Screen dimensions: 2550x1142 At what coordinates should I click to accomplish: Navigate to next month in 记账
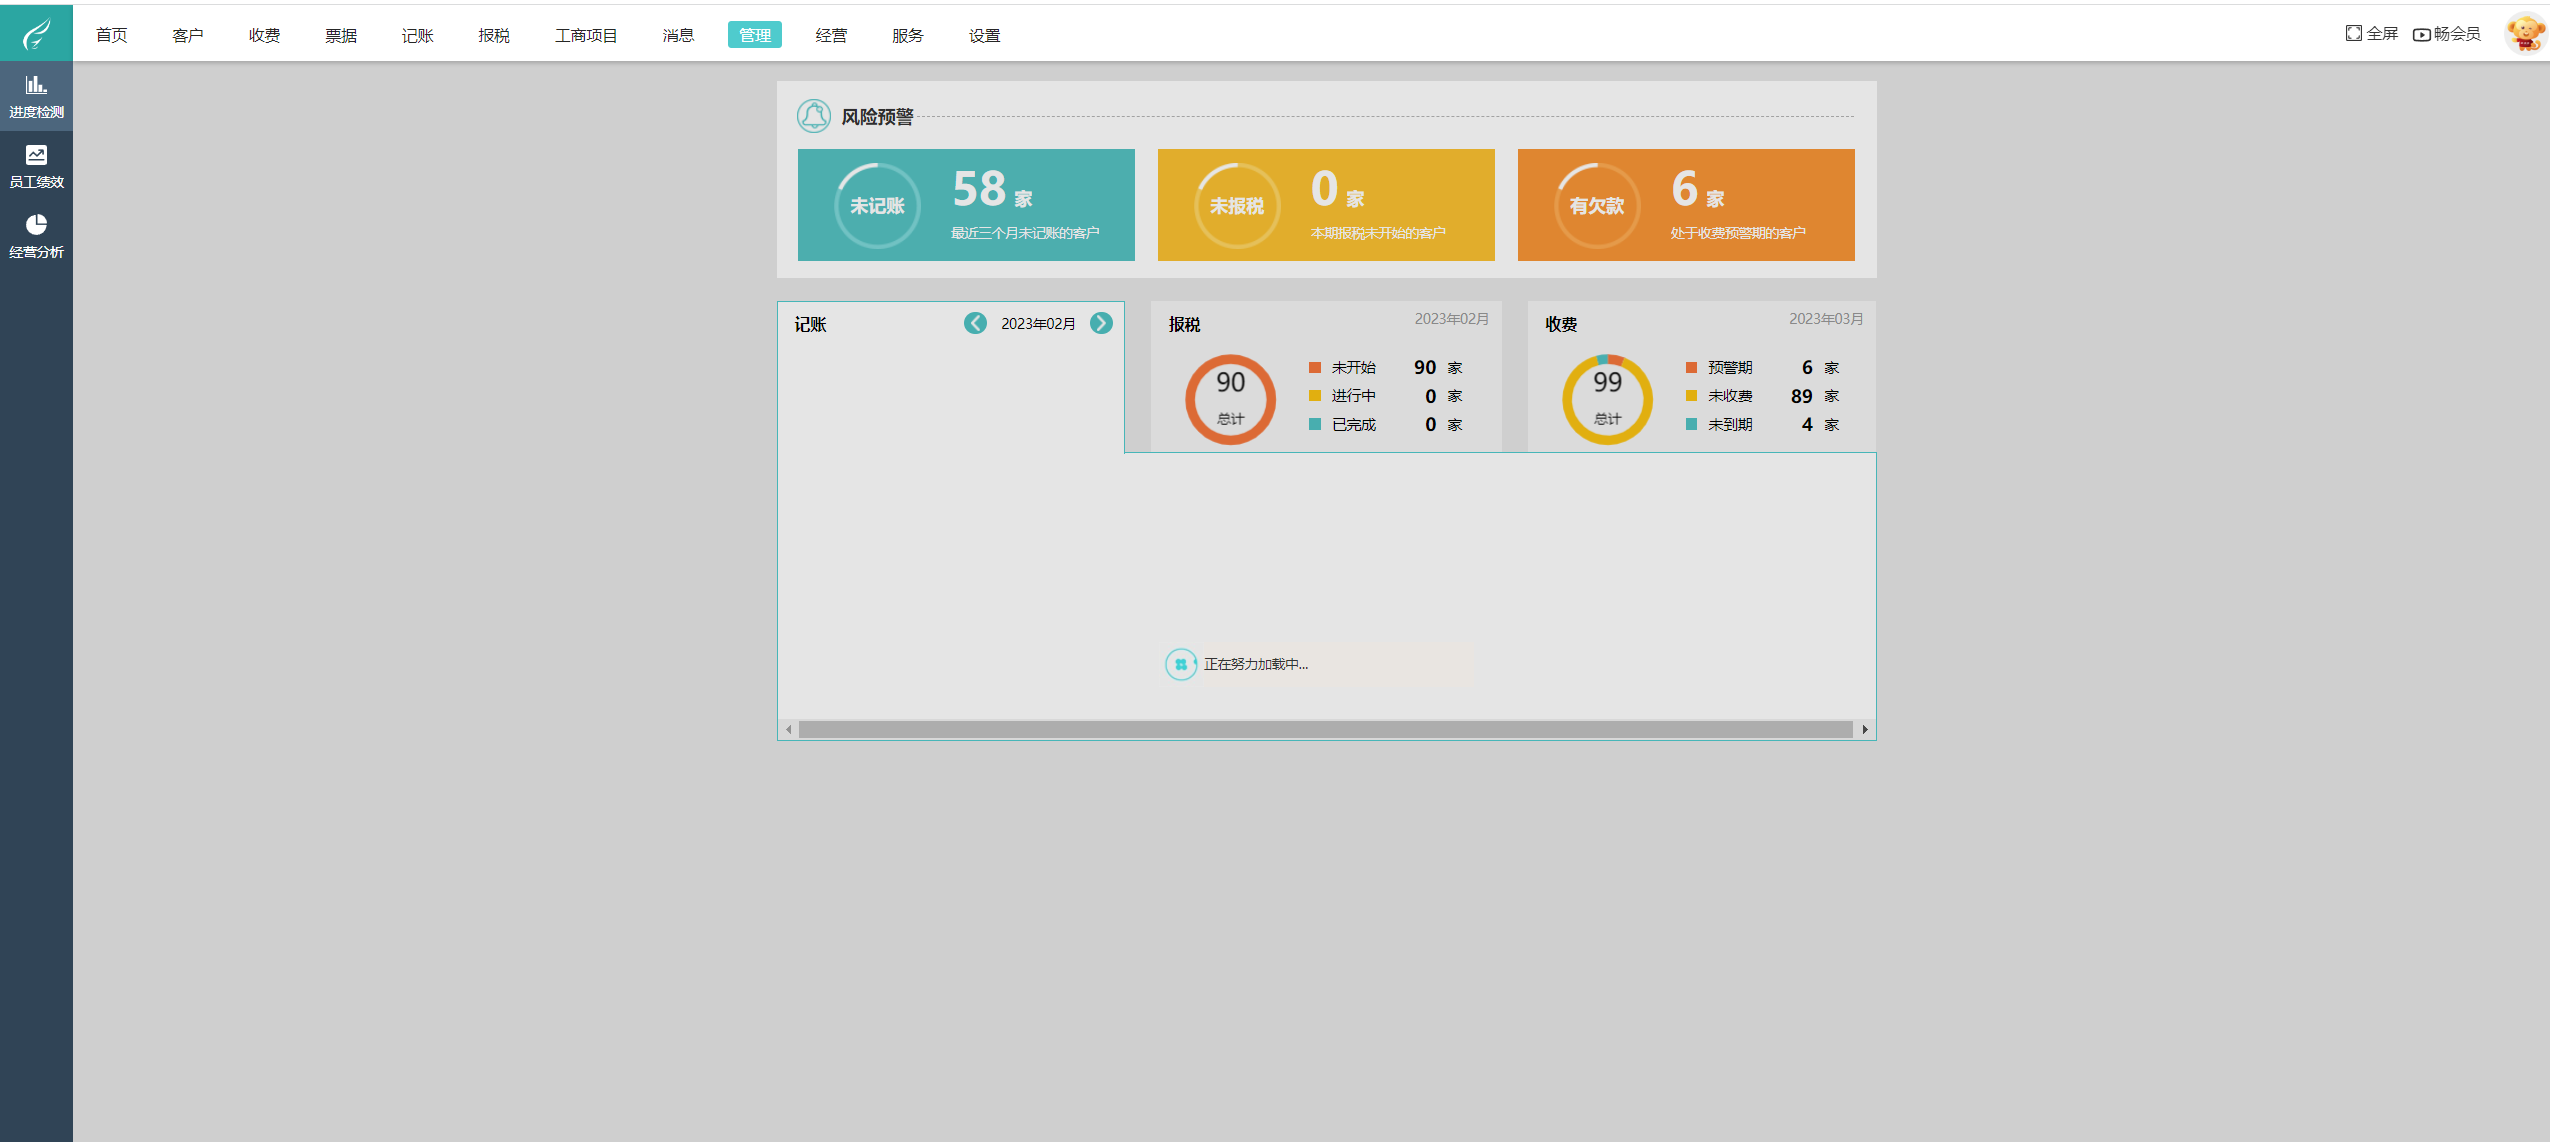(x=1103, y=324)
